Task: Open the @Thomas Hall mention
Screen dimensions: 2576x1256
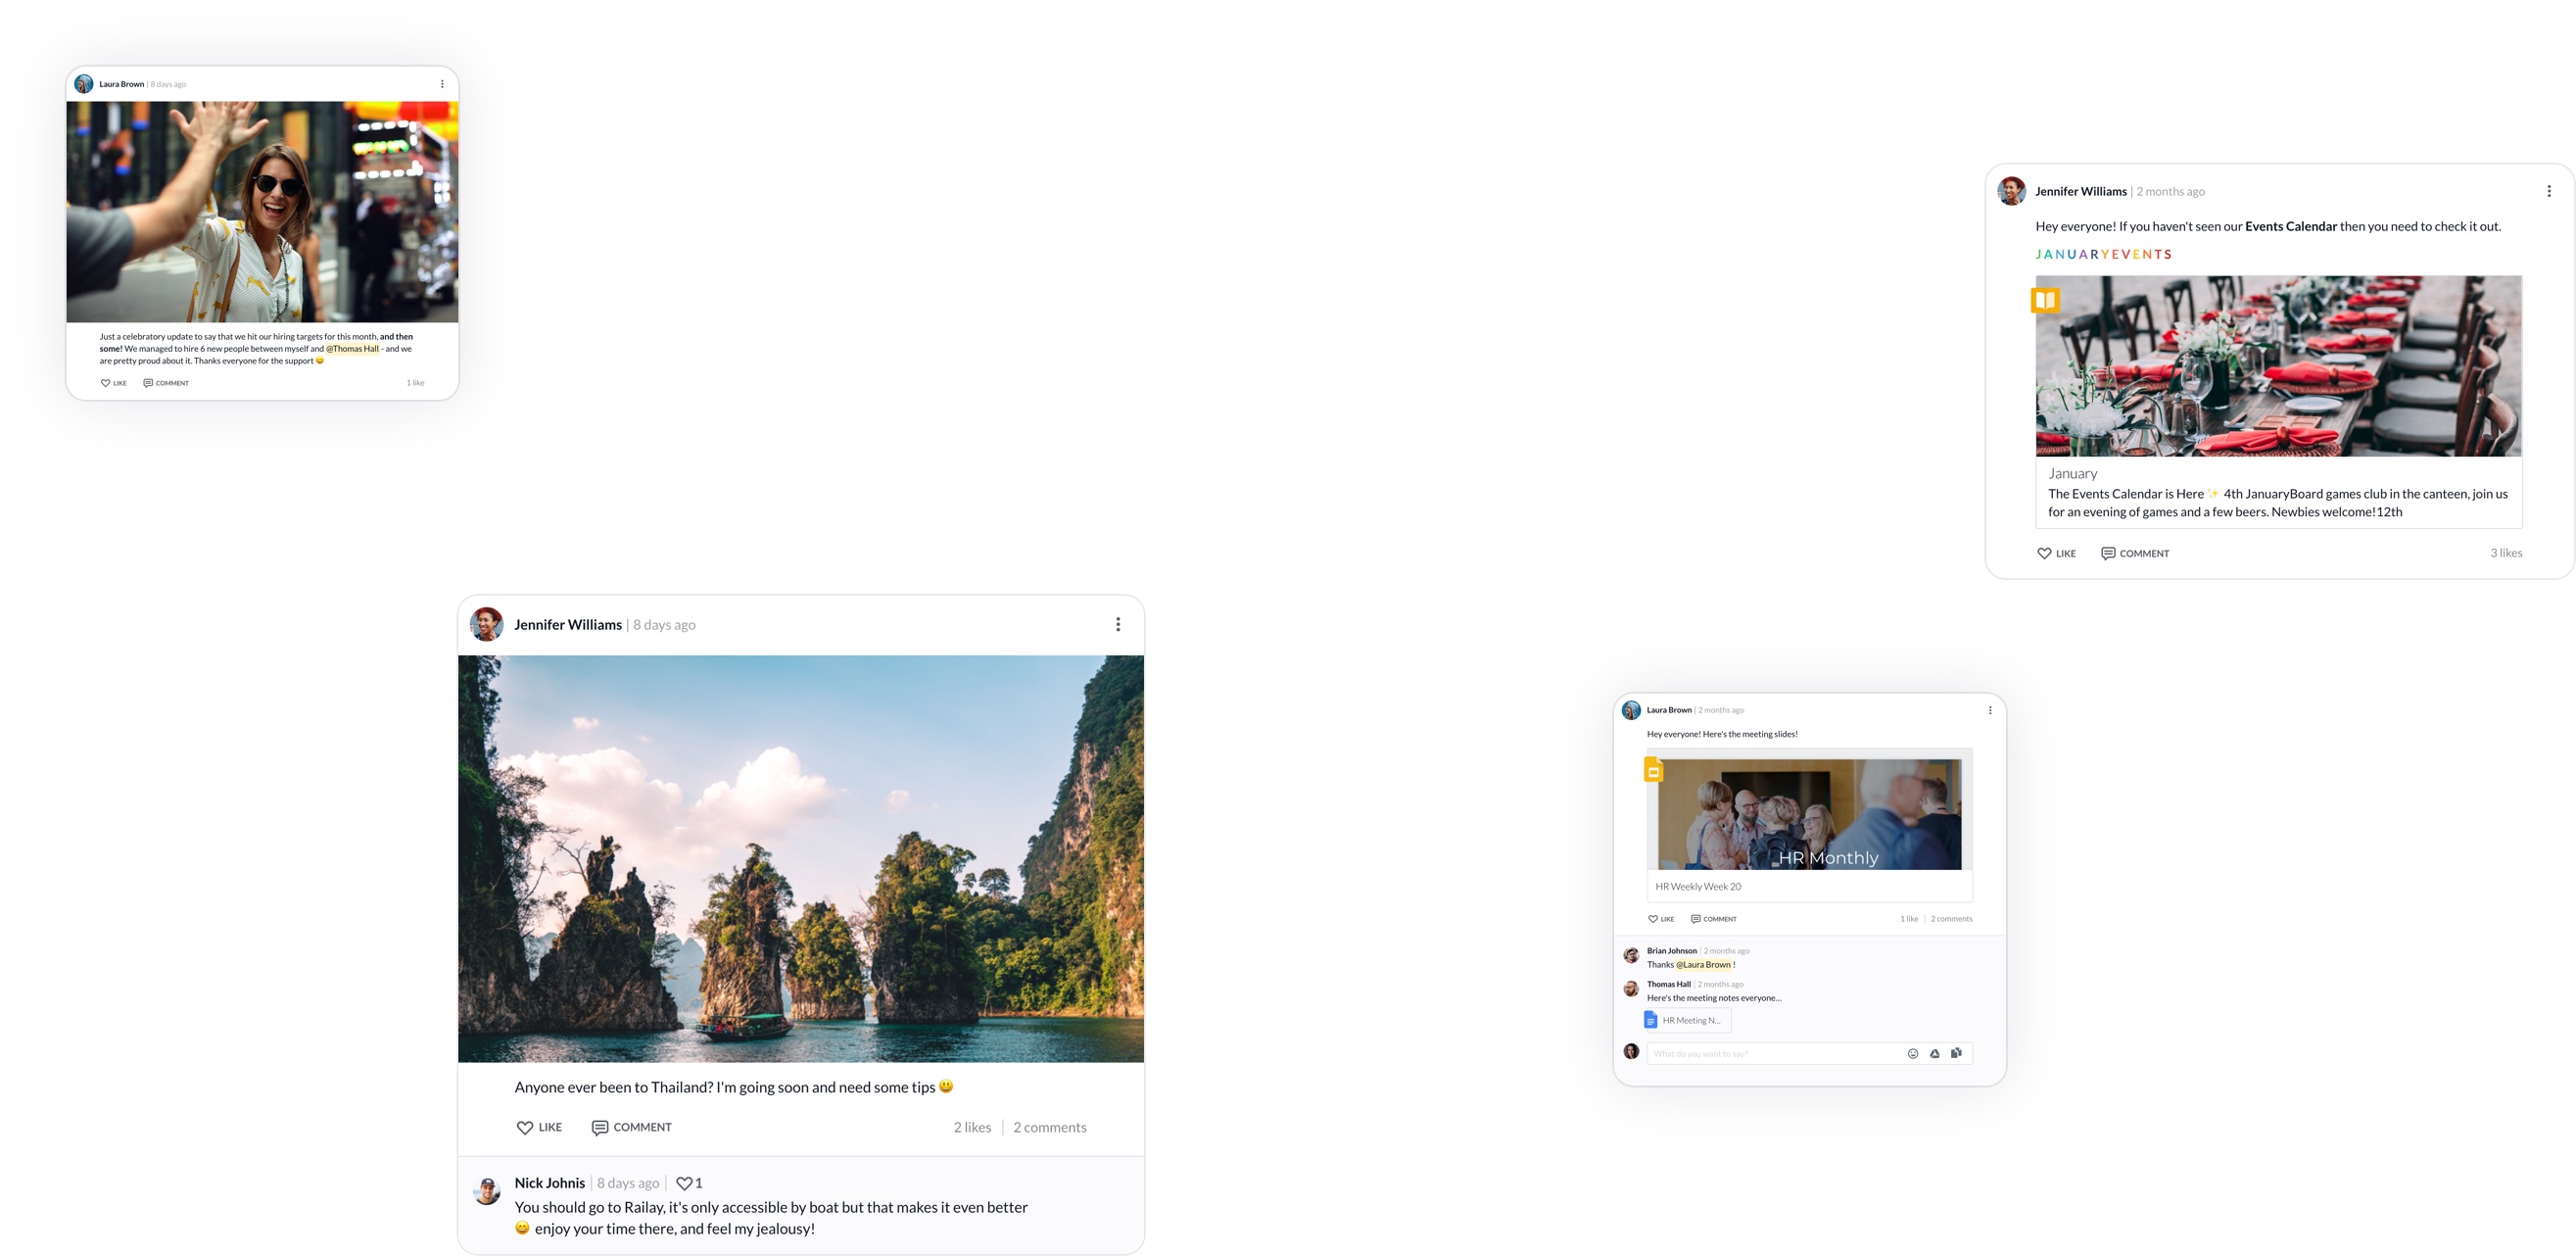Action: pos(353,348)
